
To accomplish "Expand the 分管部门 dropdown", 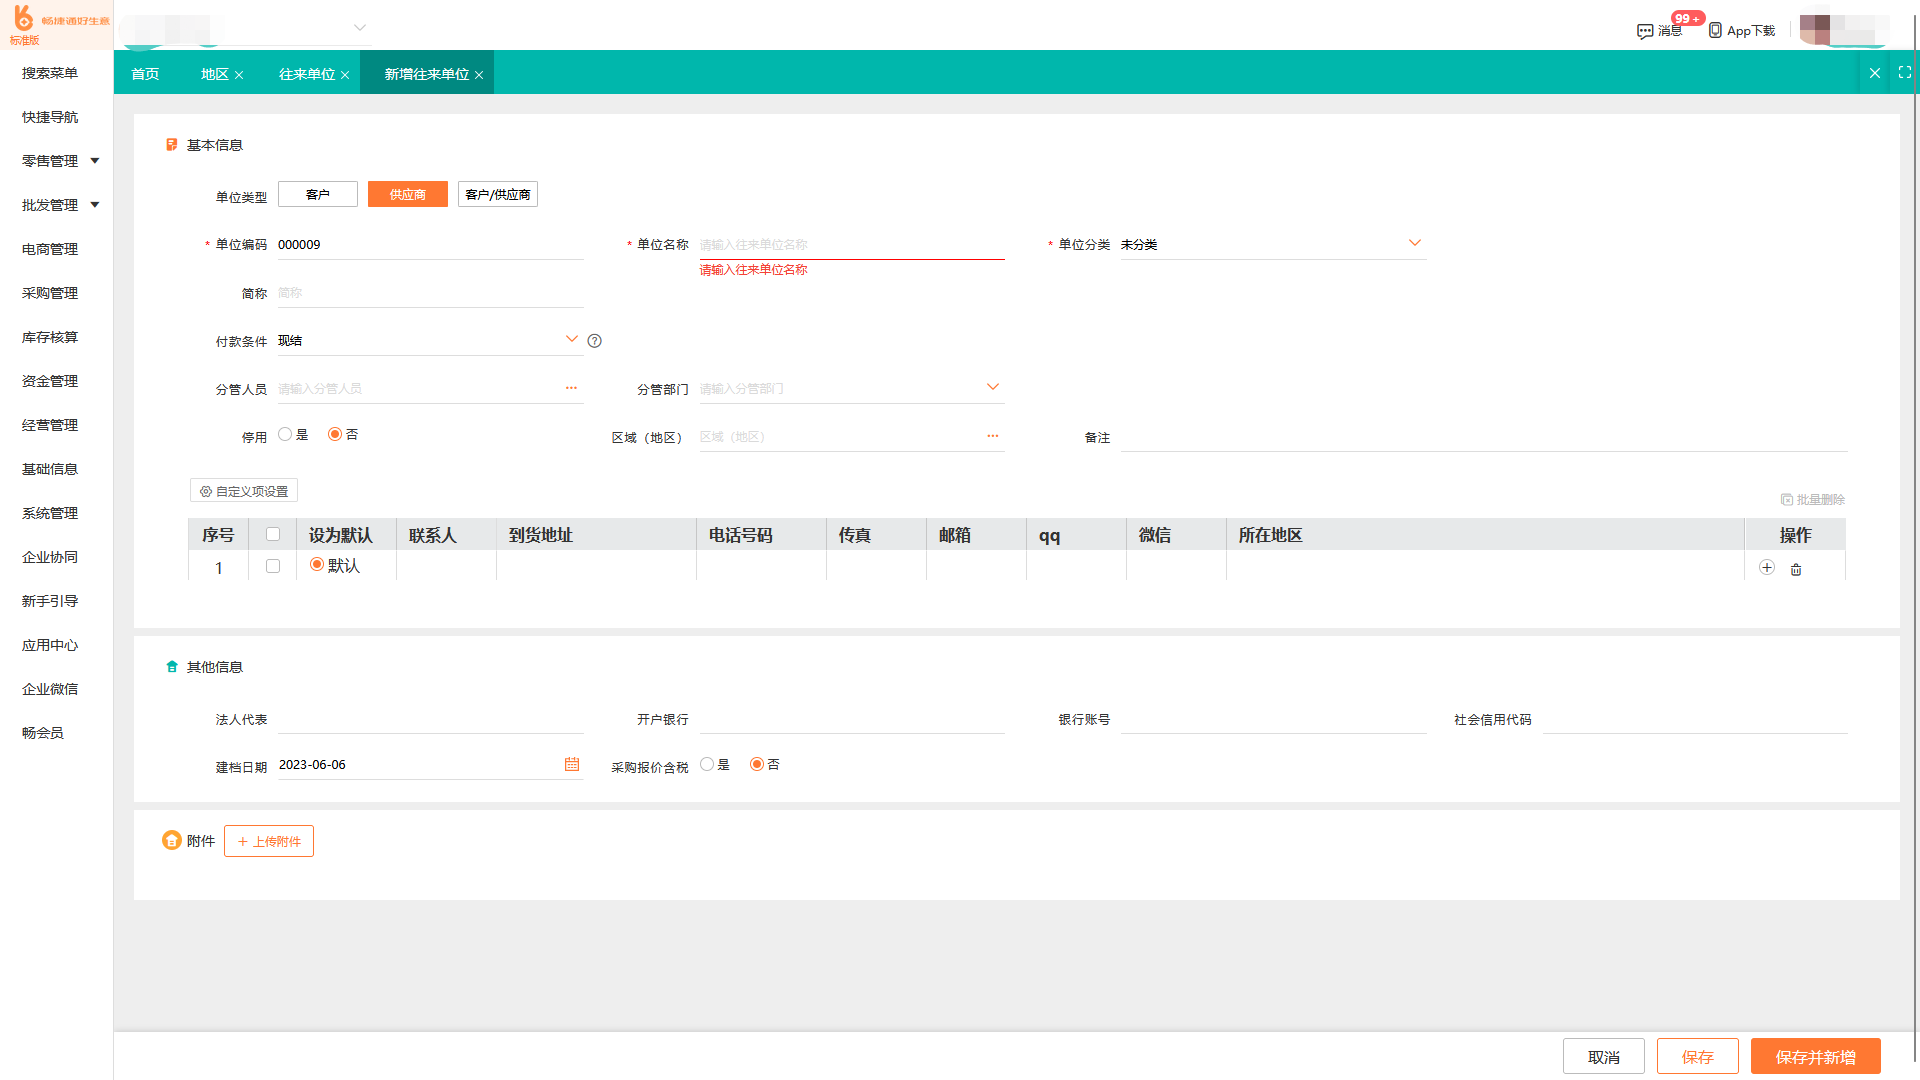I will (992, 388).
